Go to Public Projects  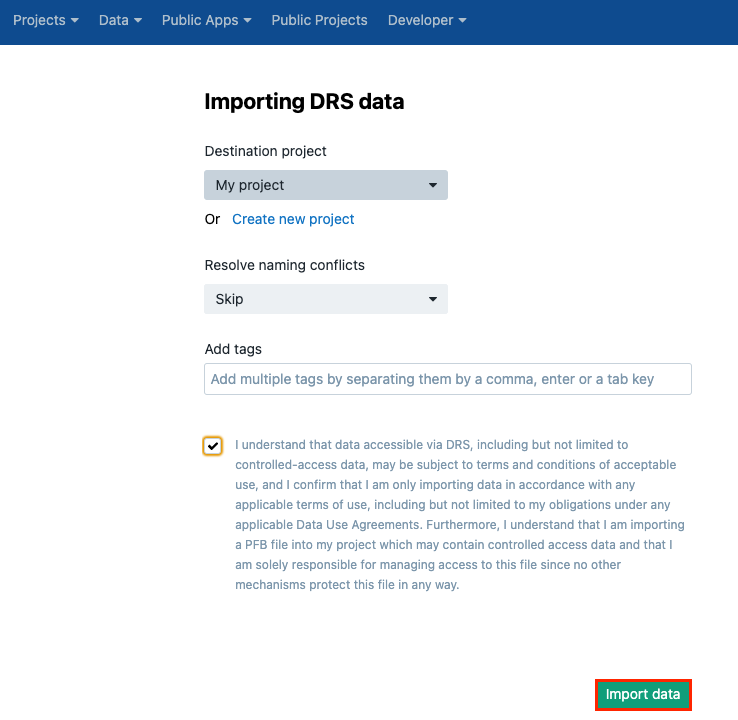click(x=319, y=20)
